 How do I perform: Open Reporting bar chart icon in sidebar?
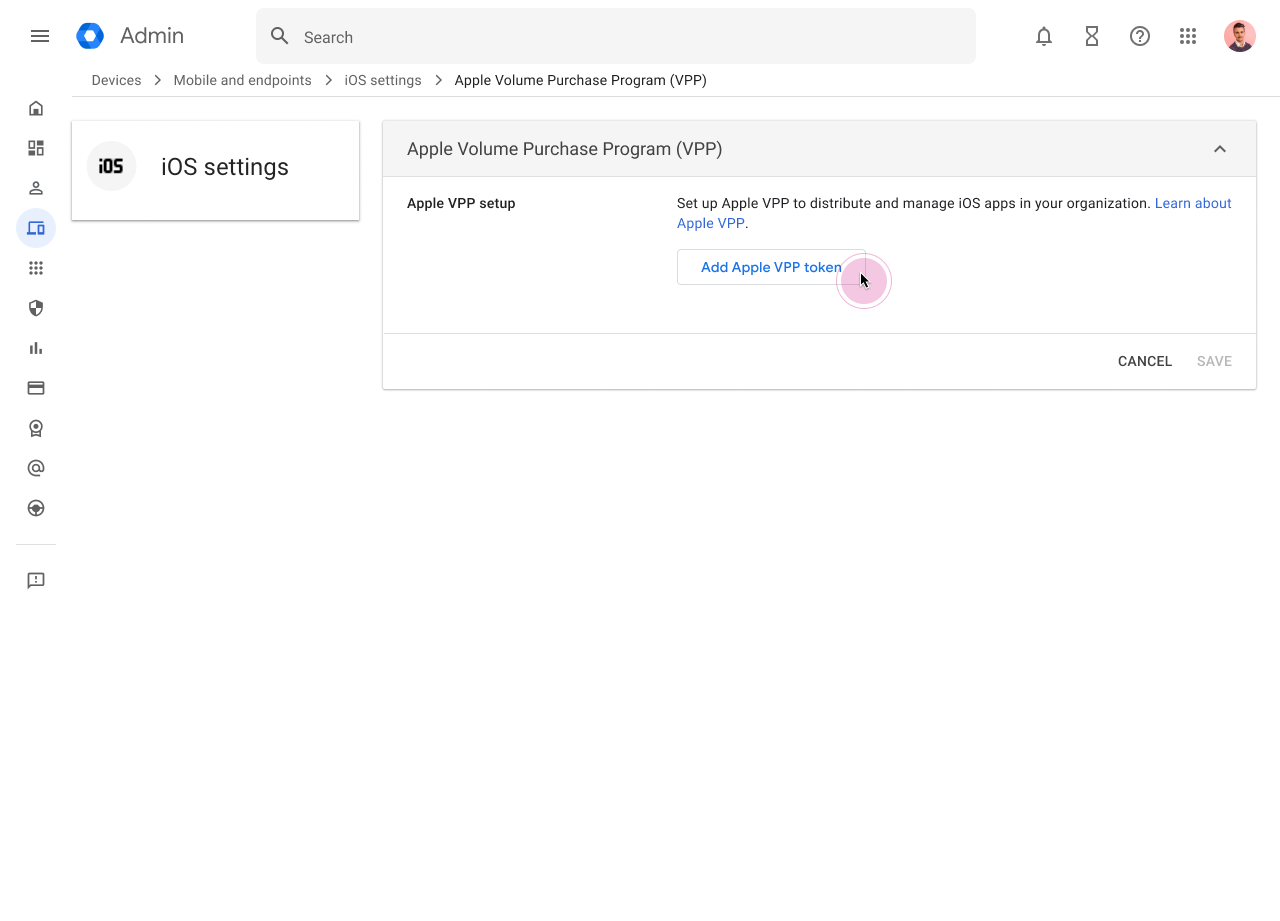pos(36,348)
